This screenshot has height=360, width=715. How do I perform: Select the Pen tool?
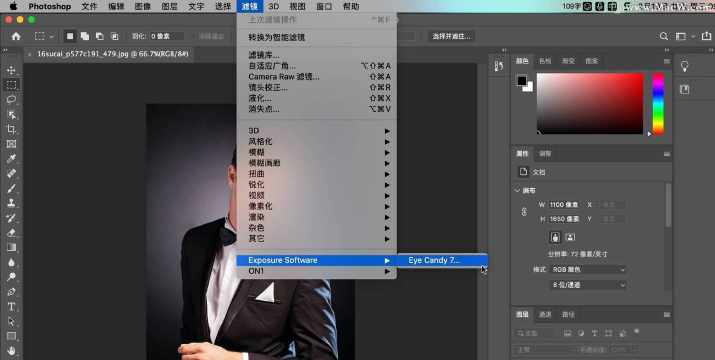[x=11, y=292]
